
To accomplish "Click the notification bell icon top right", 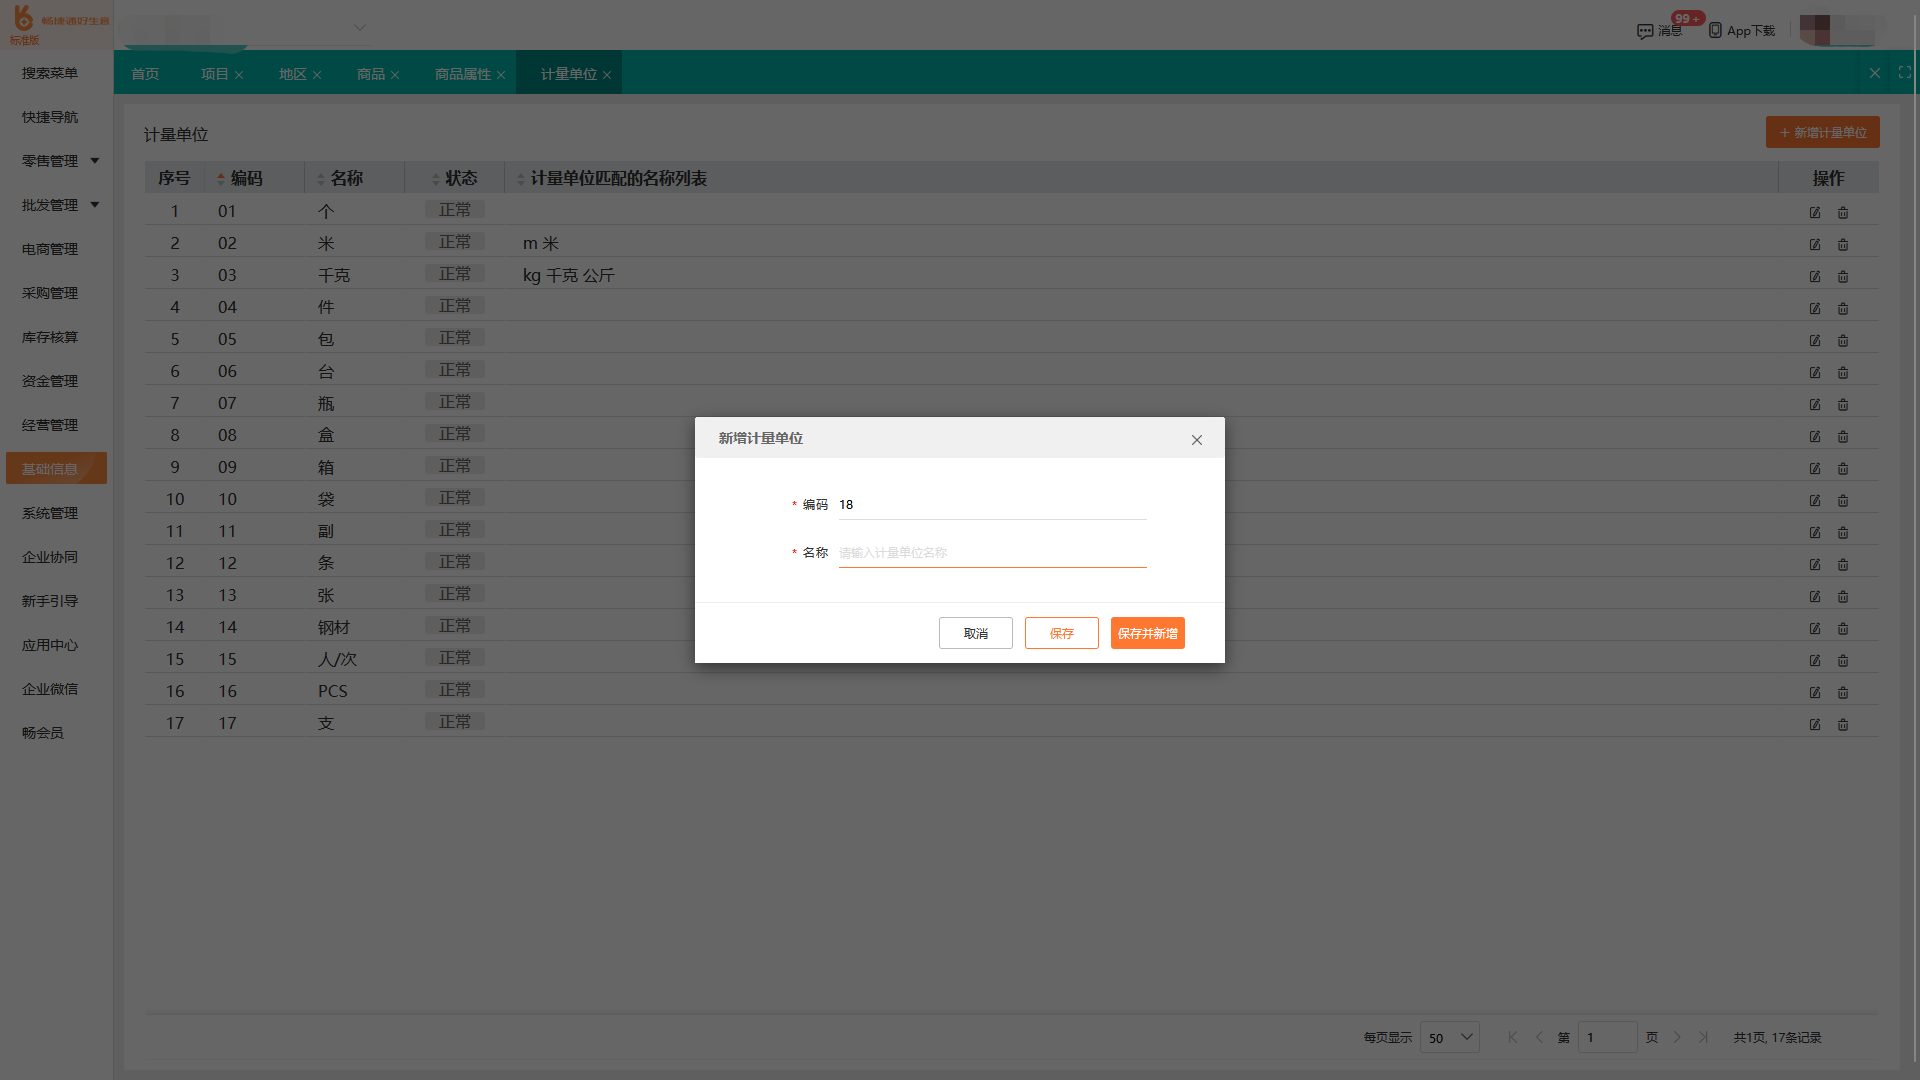I will point(1660,29).
